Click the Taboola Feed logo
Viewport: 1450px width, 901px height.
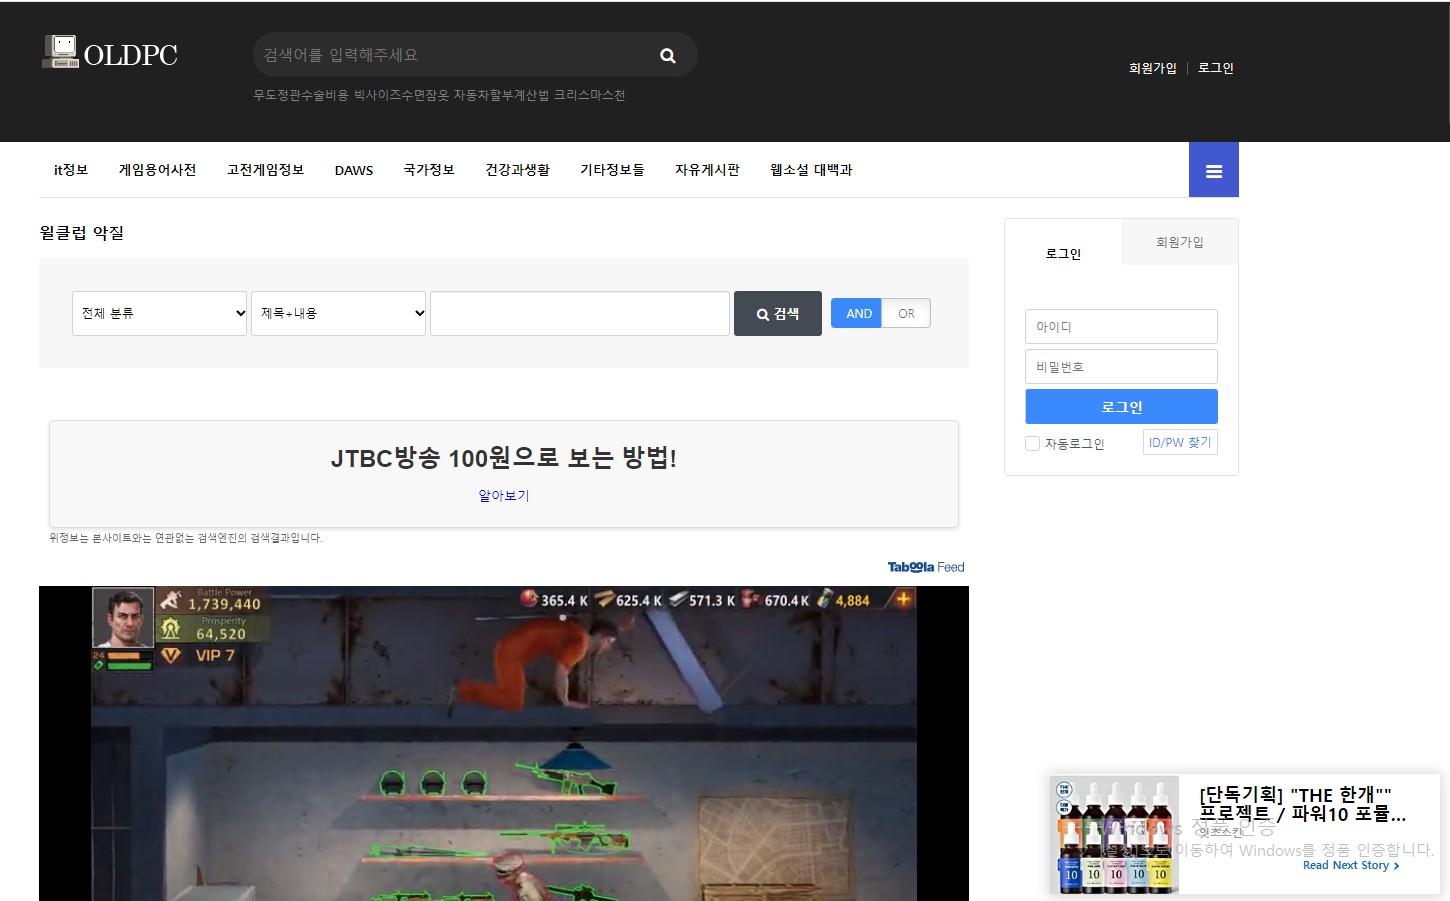pyautogui.click(x=925, y=567)
